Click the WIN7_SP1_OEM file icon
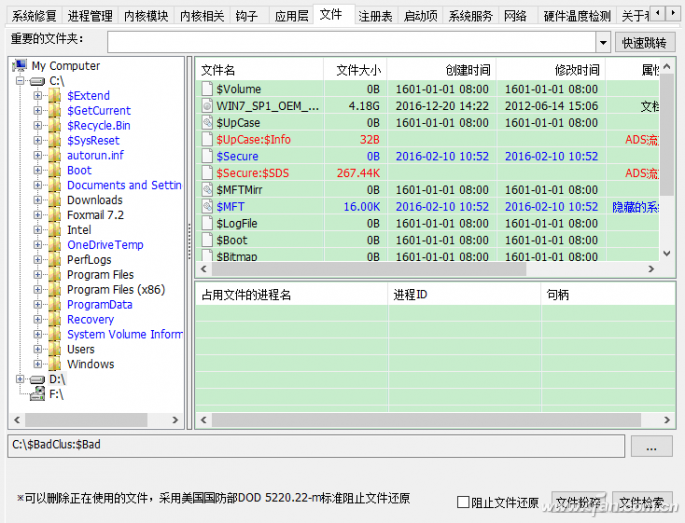The image size is (685, 523). coord(207,106)
